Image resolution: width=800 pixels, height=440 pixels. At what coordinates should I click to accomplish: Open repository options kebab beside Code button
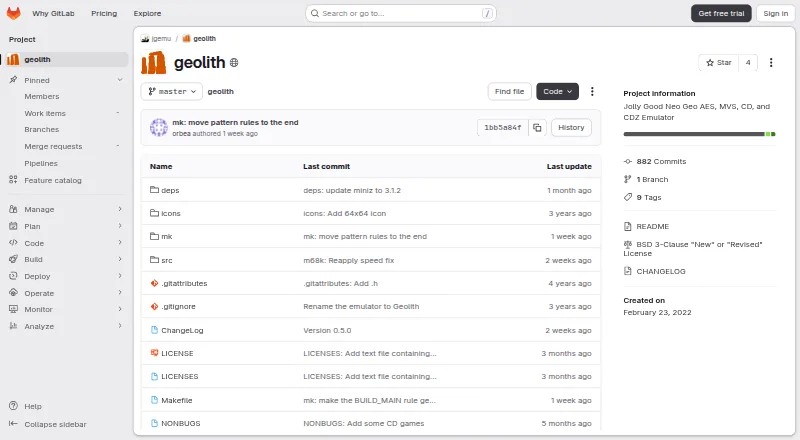click(592, 91)
